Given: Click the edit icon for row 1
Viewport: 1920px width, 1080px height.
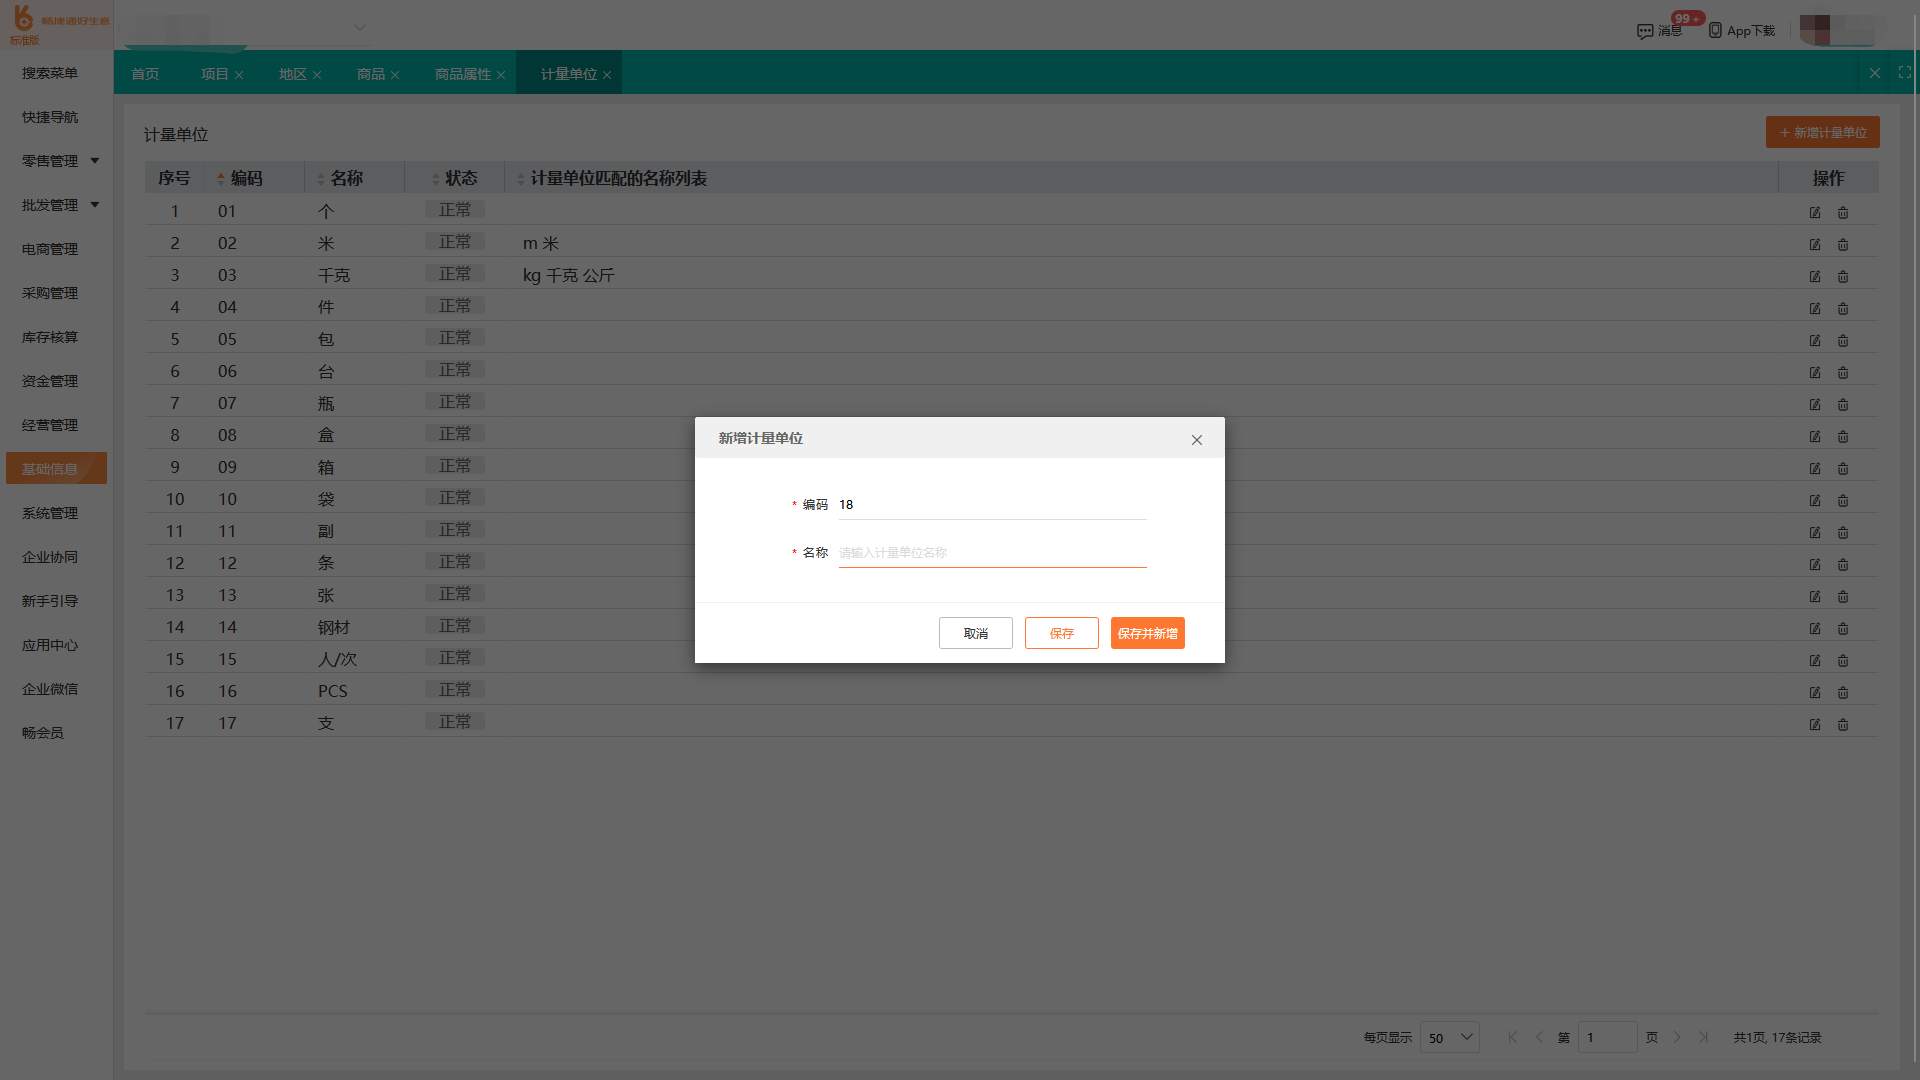Looking at the screenshot, I should point(1815,212).
